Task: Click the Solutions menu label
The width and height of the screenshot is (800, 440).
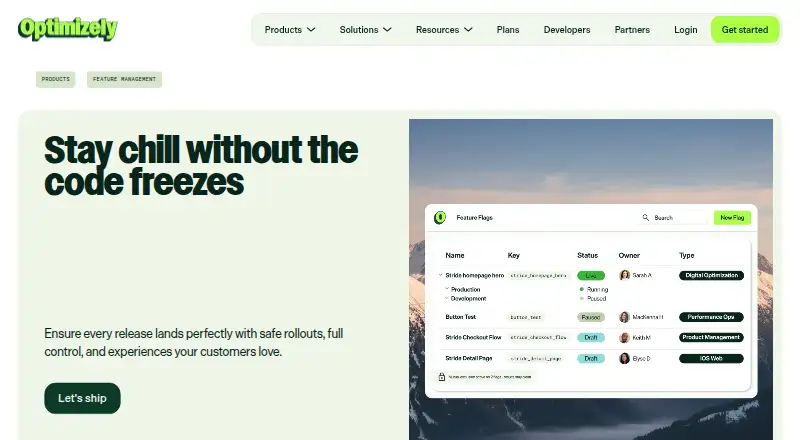Action: [x=359, y=30]
